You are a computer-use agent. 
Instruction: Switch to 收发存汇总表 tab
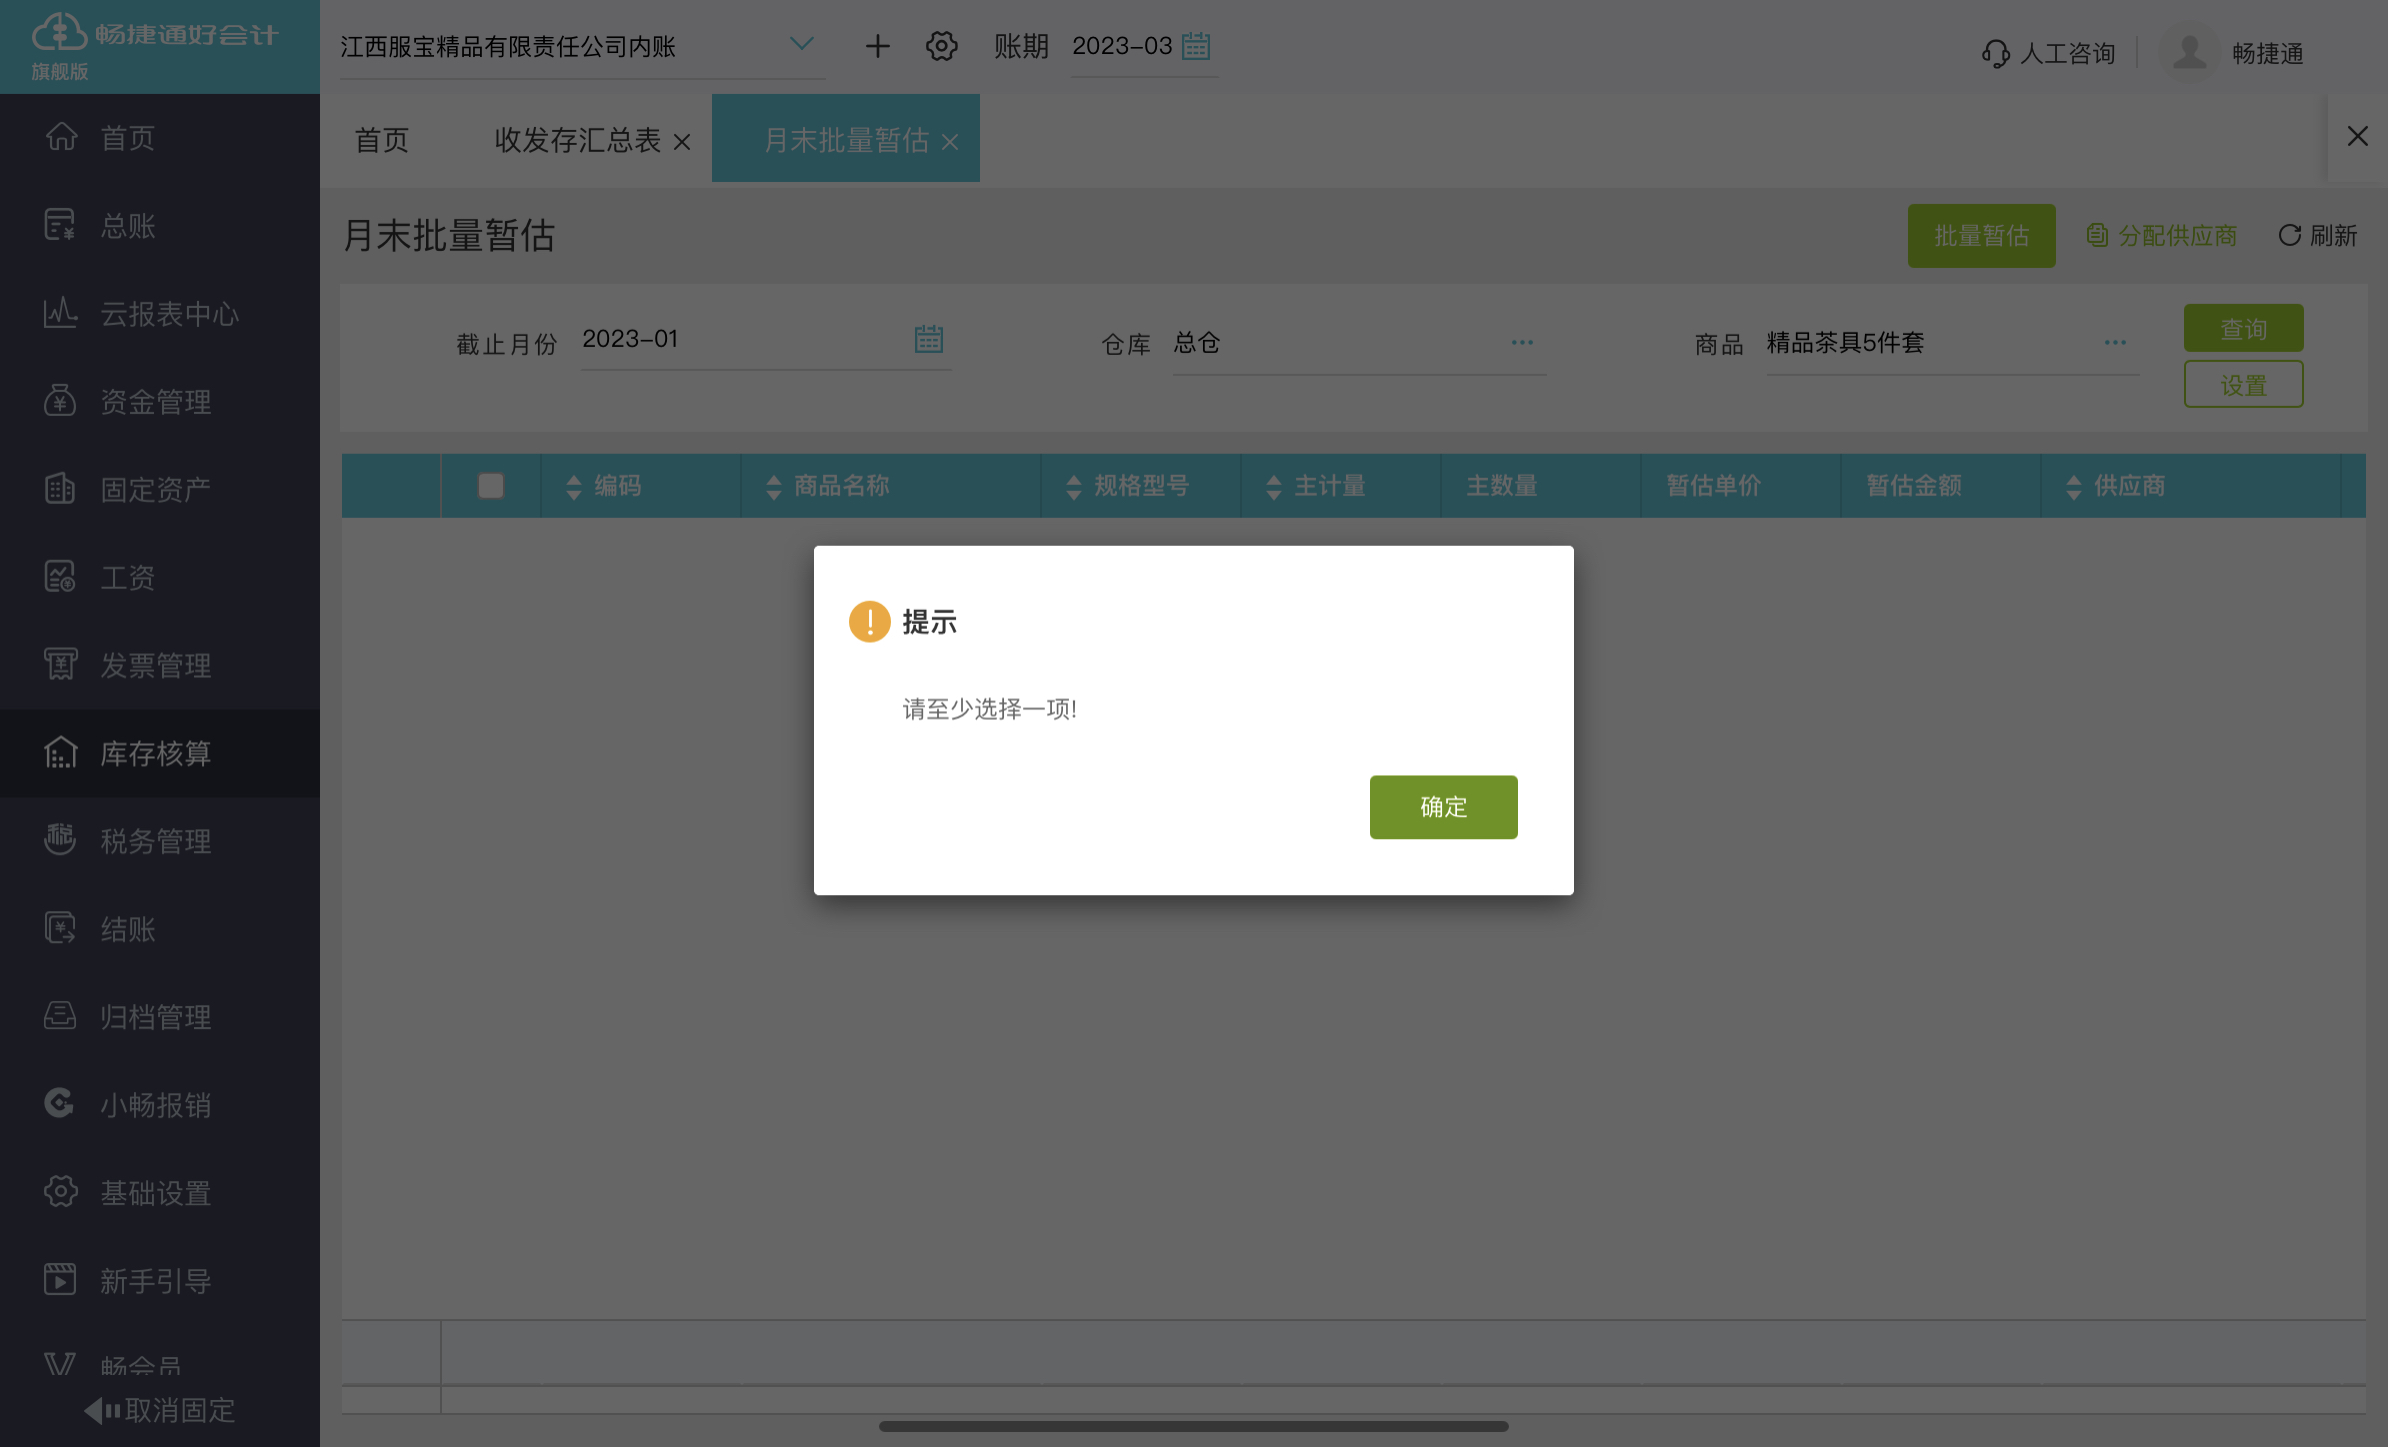[578, 140]
